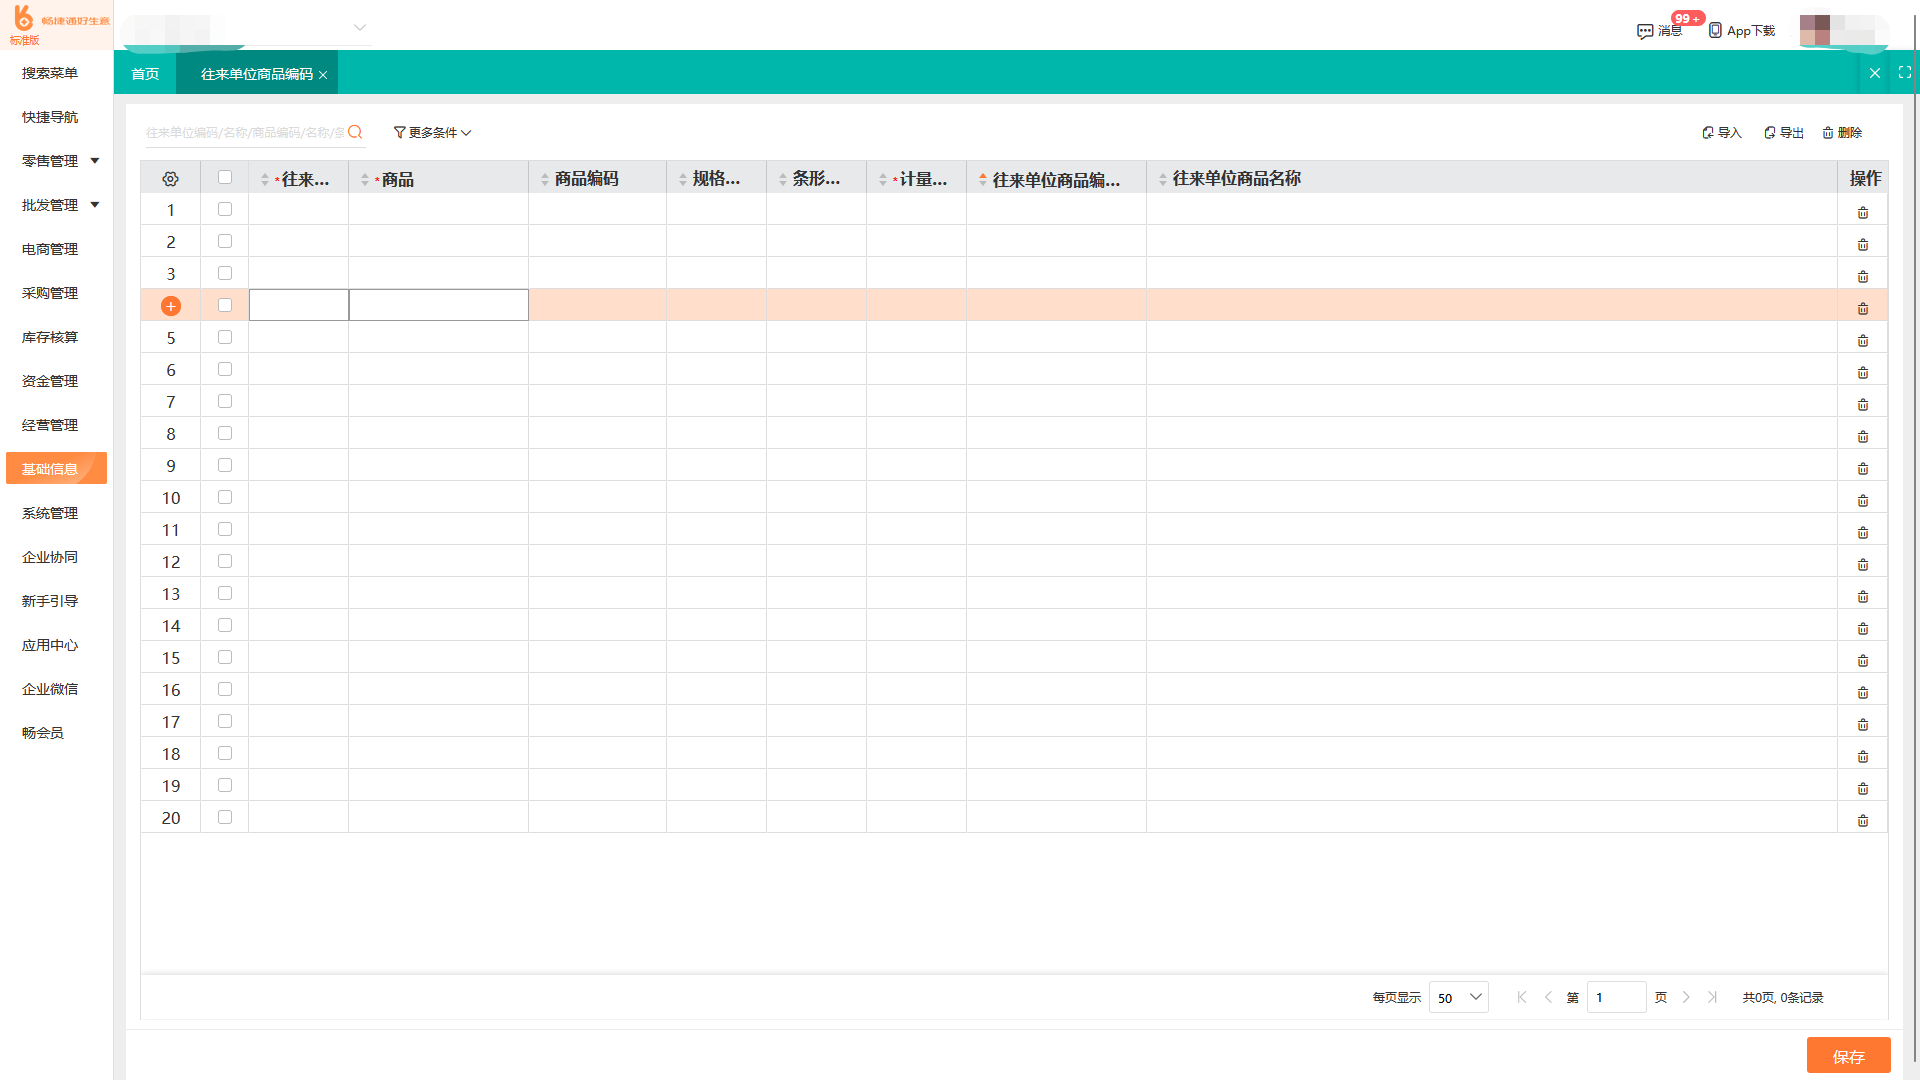Toggle checkbox on row 2
This screenshot has height=1080, width=1920.
coord(224,240)
